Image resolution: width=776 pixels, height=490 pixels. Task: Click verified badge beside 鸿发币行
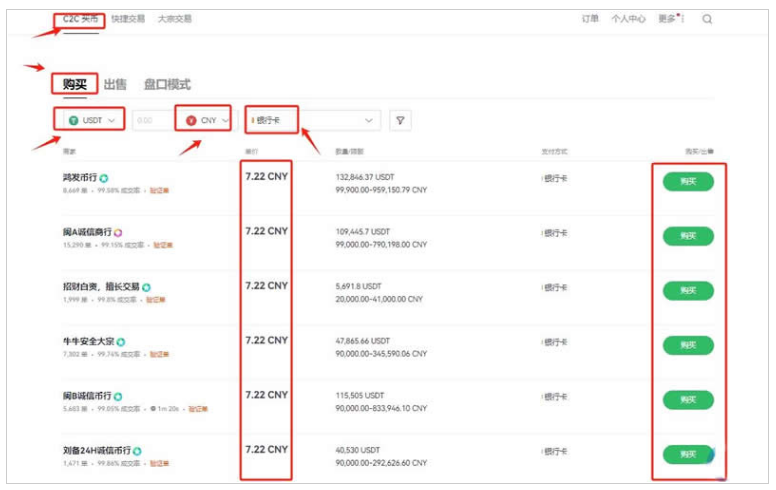coord(104,178)
